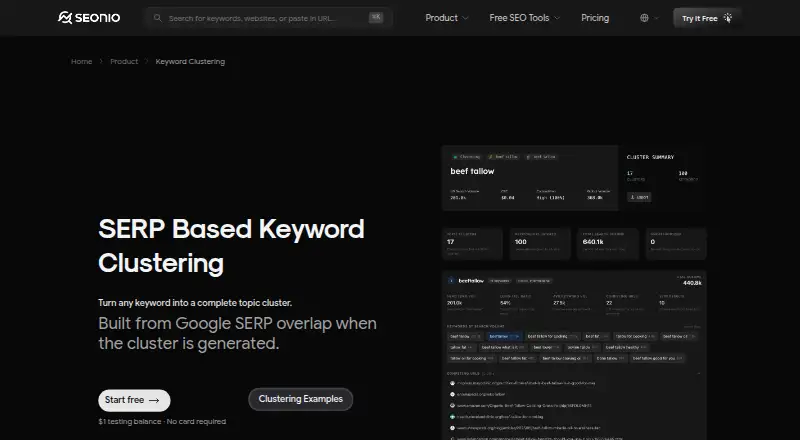
Task: Click the Keyword Clustering breadcrumb
Action: (x=190, y=61)
